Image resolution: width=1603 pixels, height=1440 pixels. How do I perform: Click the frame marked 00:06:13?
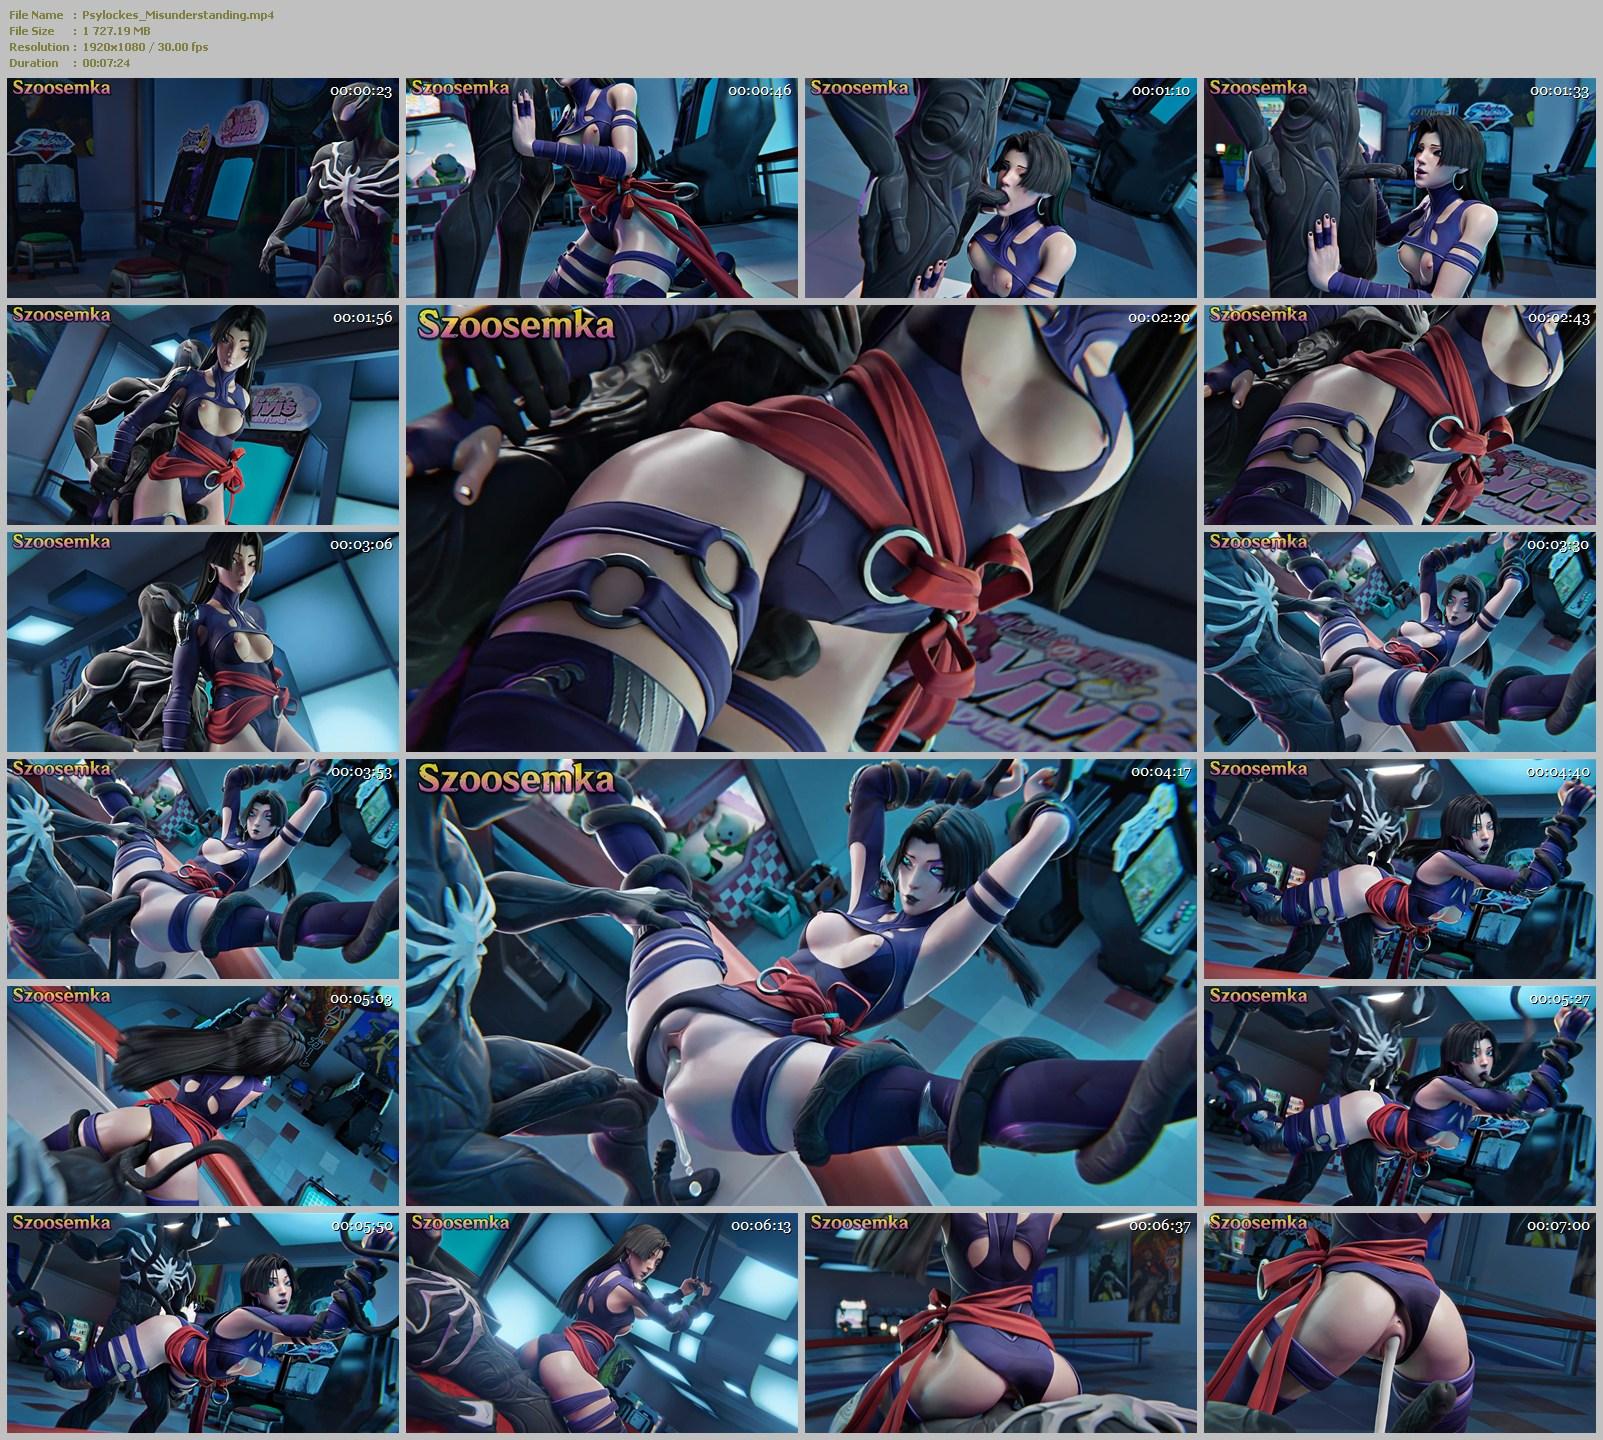click(x=601, y=1323)
